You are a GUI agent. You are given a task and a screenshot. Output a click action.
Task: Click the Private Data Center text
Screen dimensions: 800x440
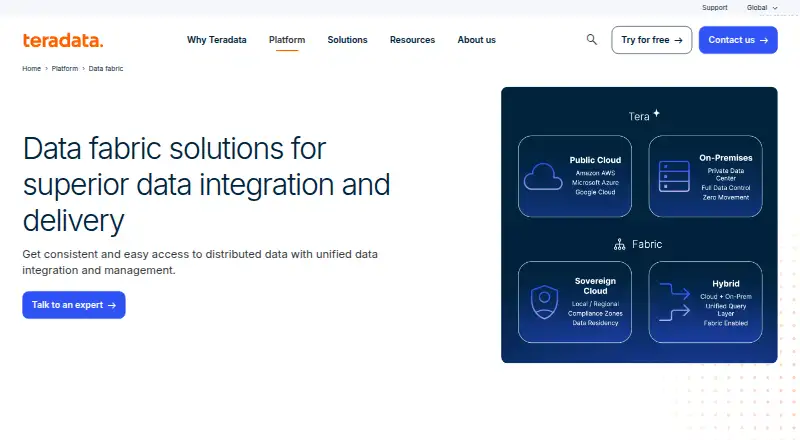[x=726, y=175]
